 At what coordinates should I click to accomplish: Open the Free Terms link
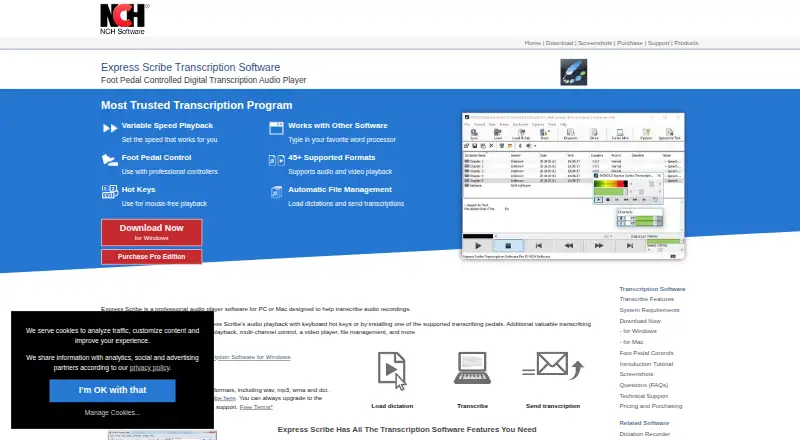[x=256, y=407]
